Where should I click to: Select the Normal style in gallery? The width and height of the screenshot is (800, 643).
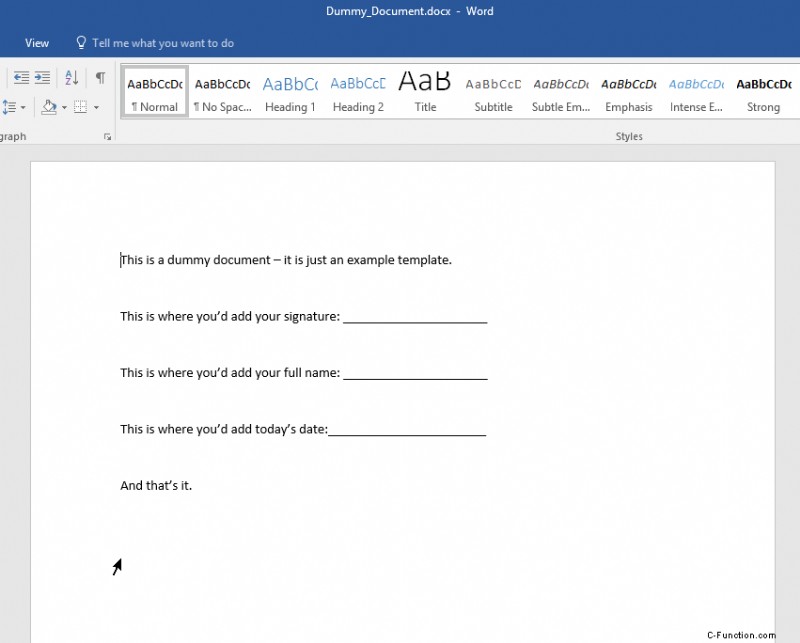pos(155,93)
